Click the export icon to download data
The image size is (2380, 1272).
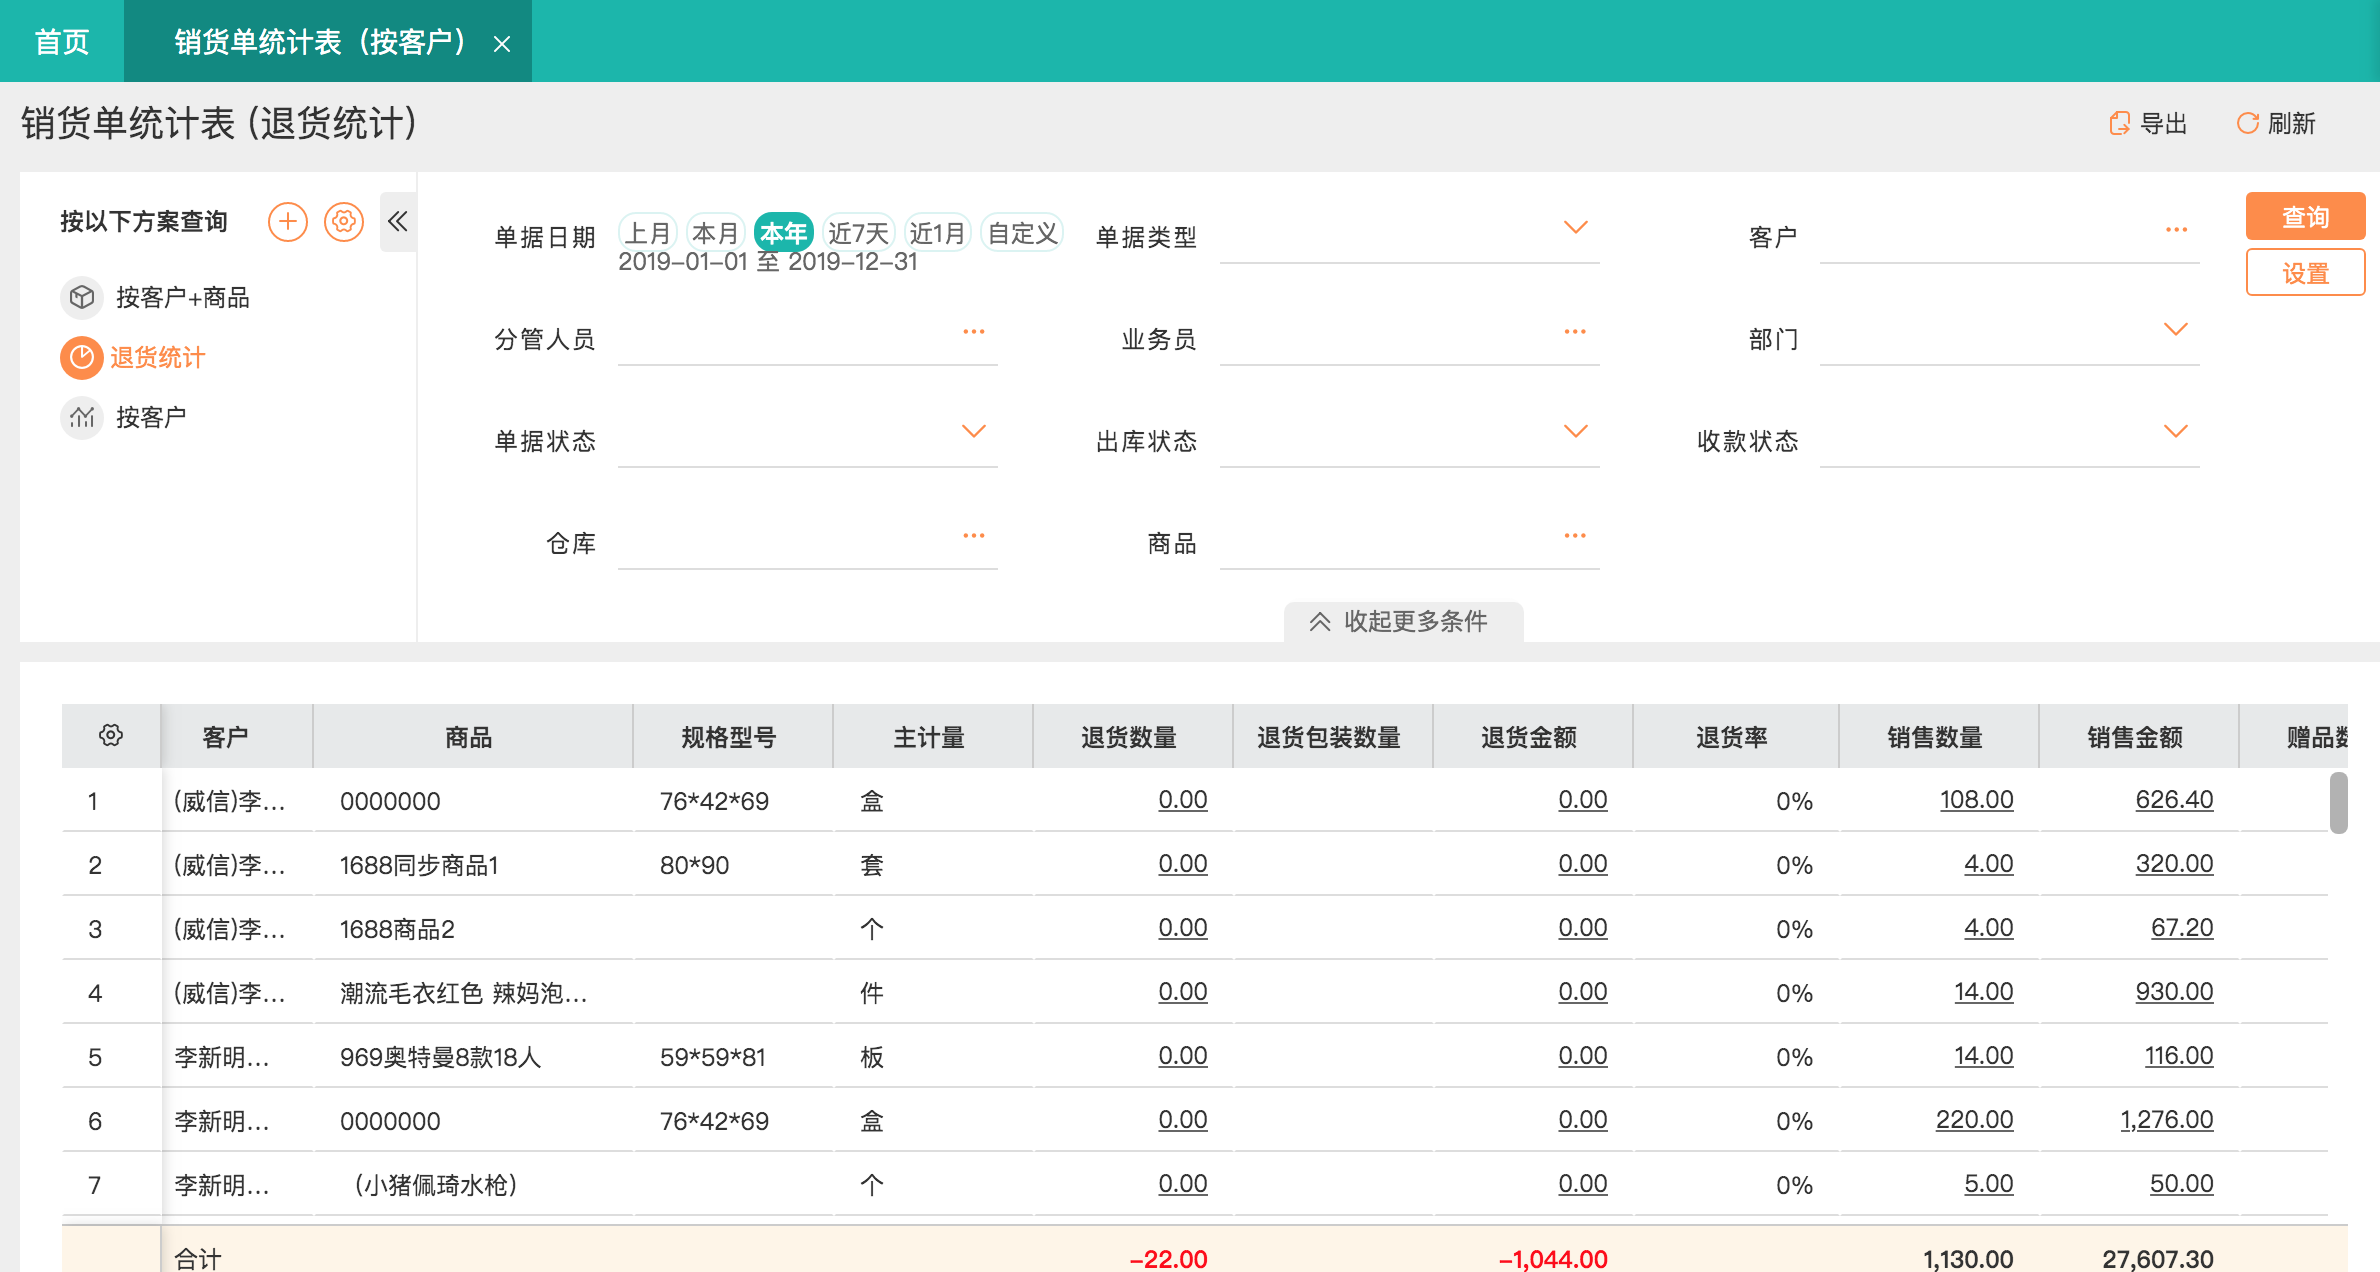pyautogui.click(x=2122, y=126)
